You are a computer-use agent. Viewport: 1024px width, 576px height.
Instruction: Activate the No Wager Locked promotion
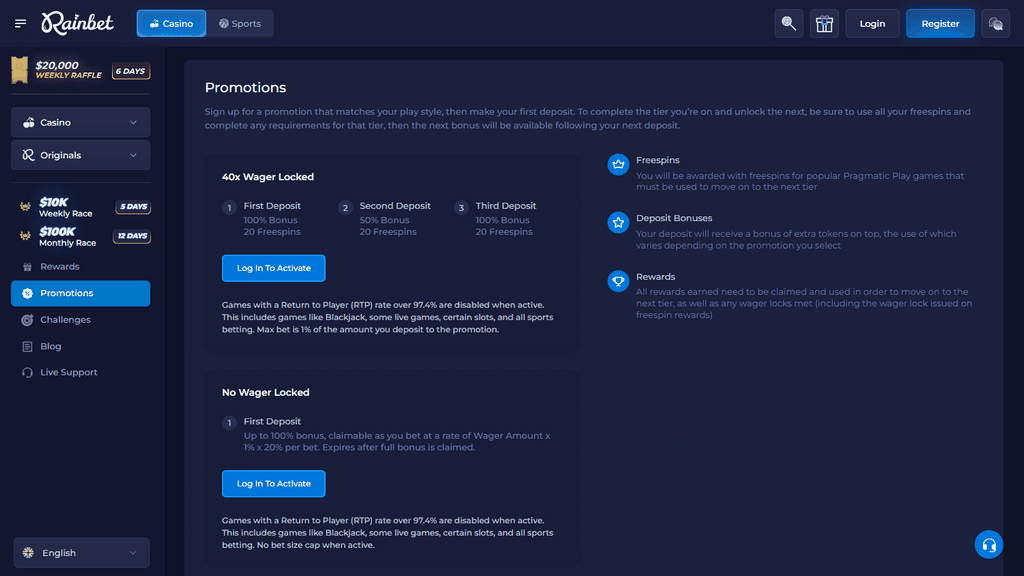point(273,483)
